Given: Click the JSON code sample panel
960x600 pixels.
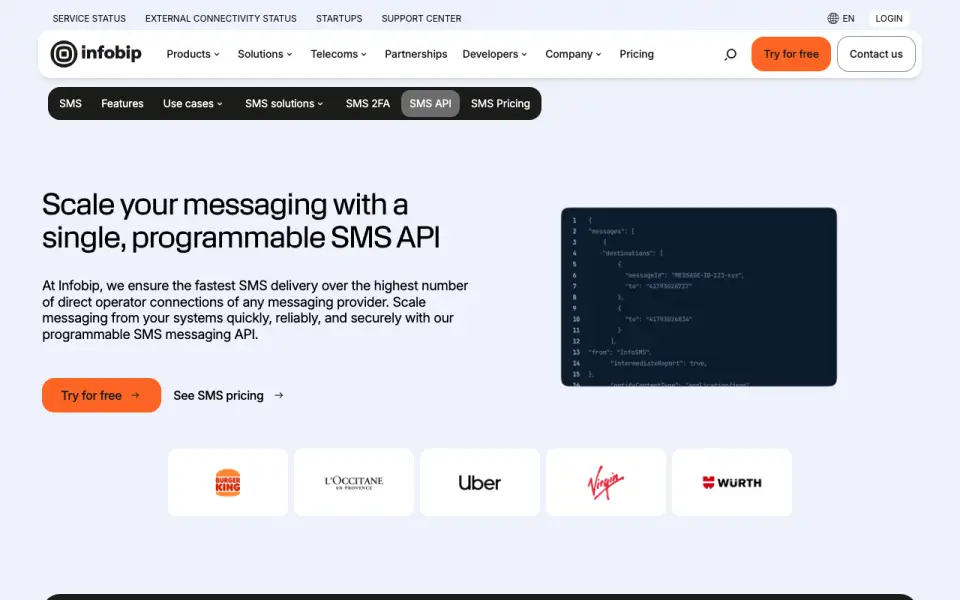Looking at the screenshot, I should [699, 297].
